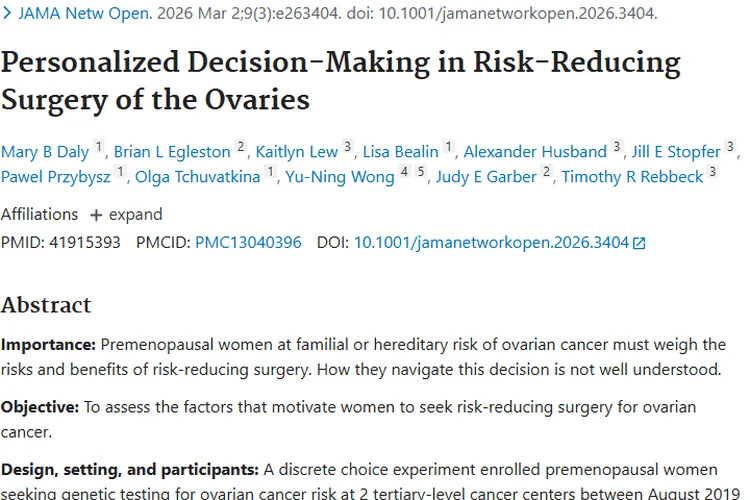Click the plus icon next to expand
The height and width of the screenshot is (500, 750).
pyautogui.click(x=96, y=215)
